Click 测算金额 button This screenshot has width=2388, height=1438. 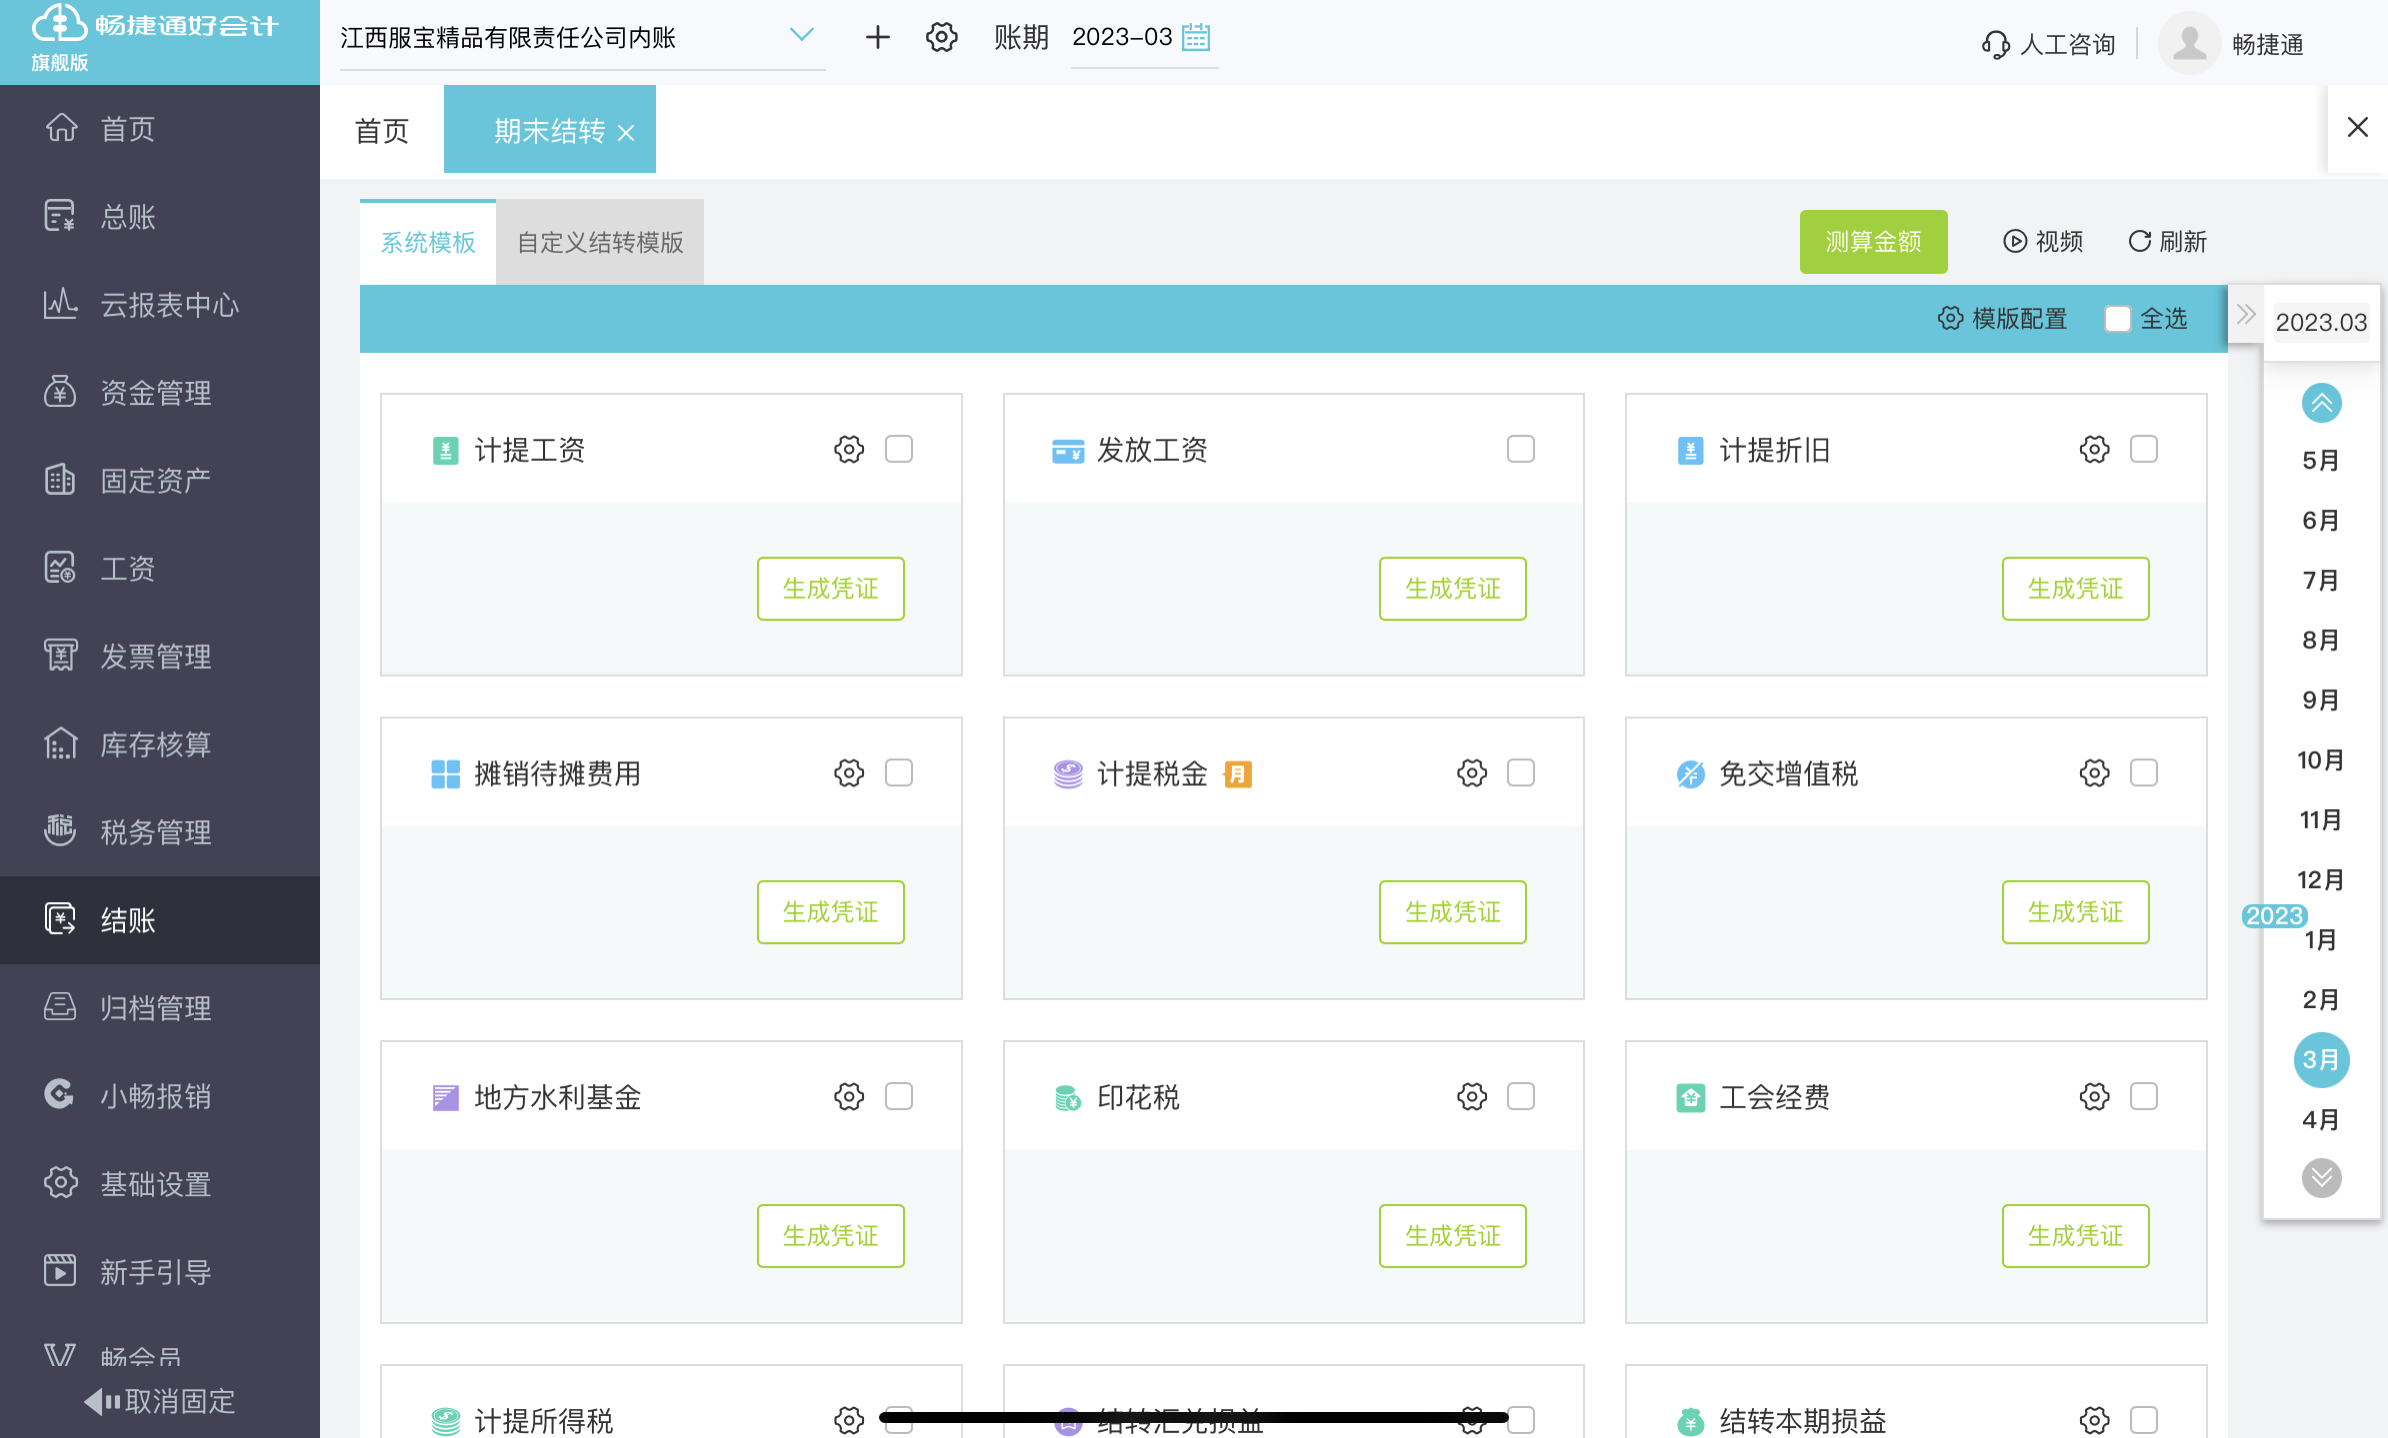click(1875, 242)
